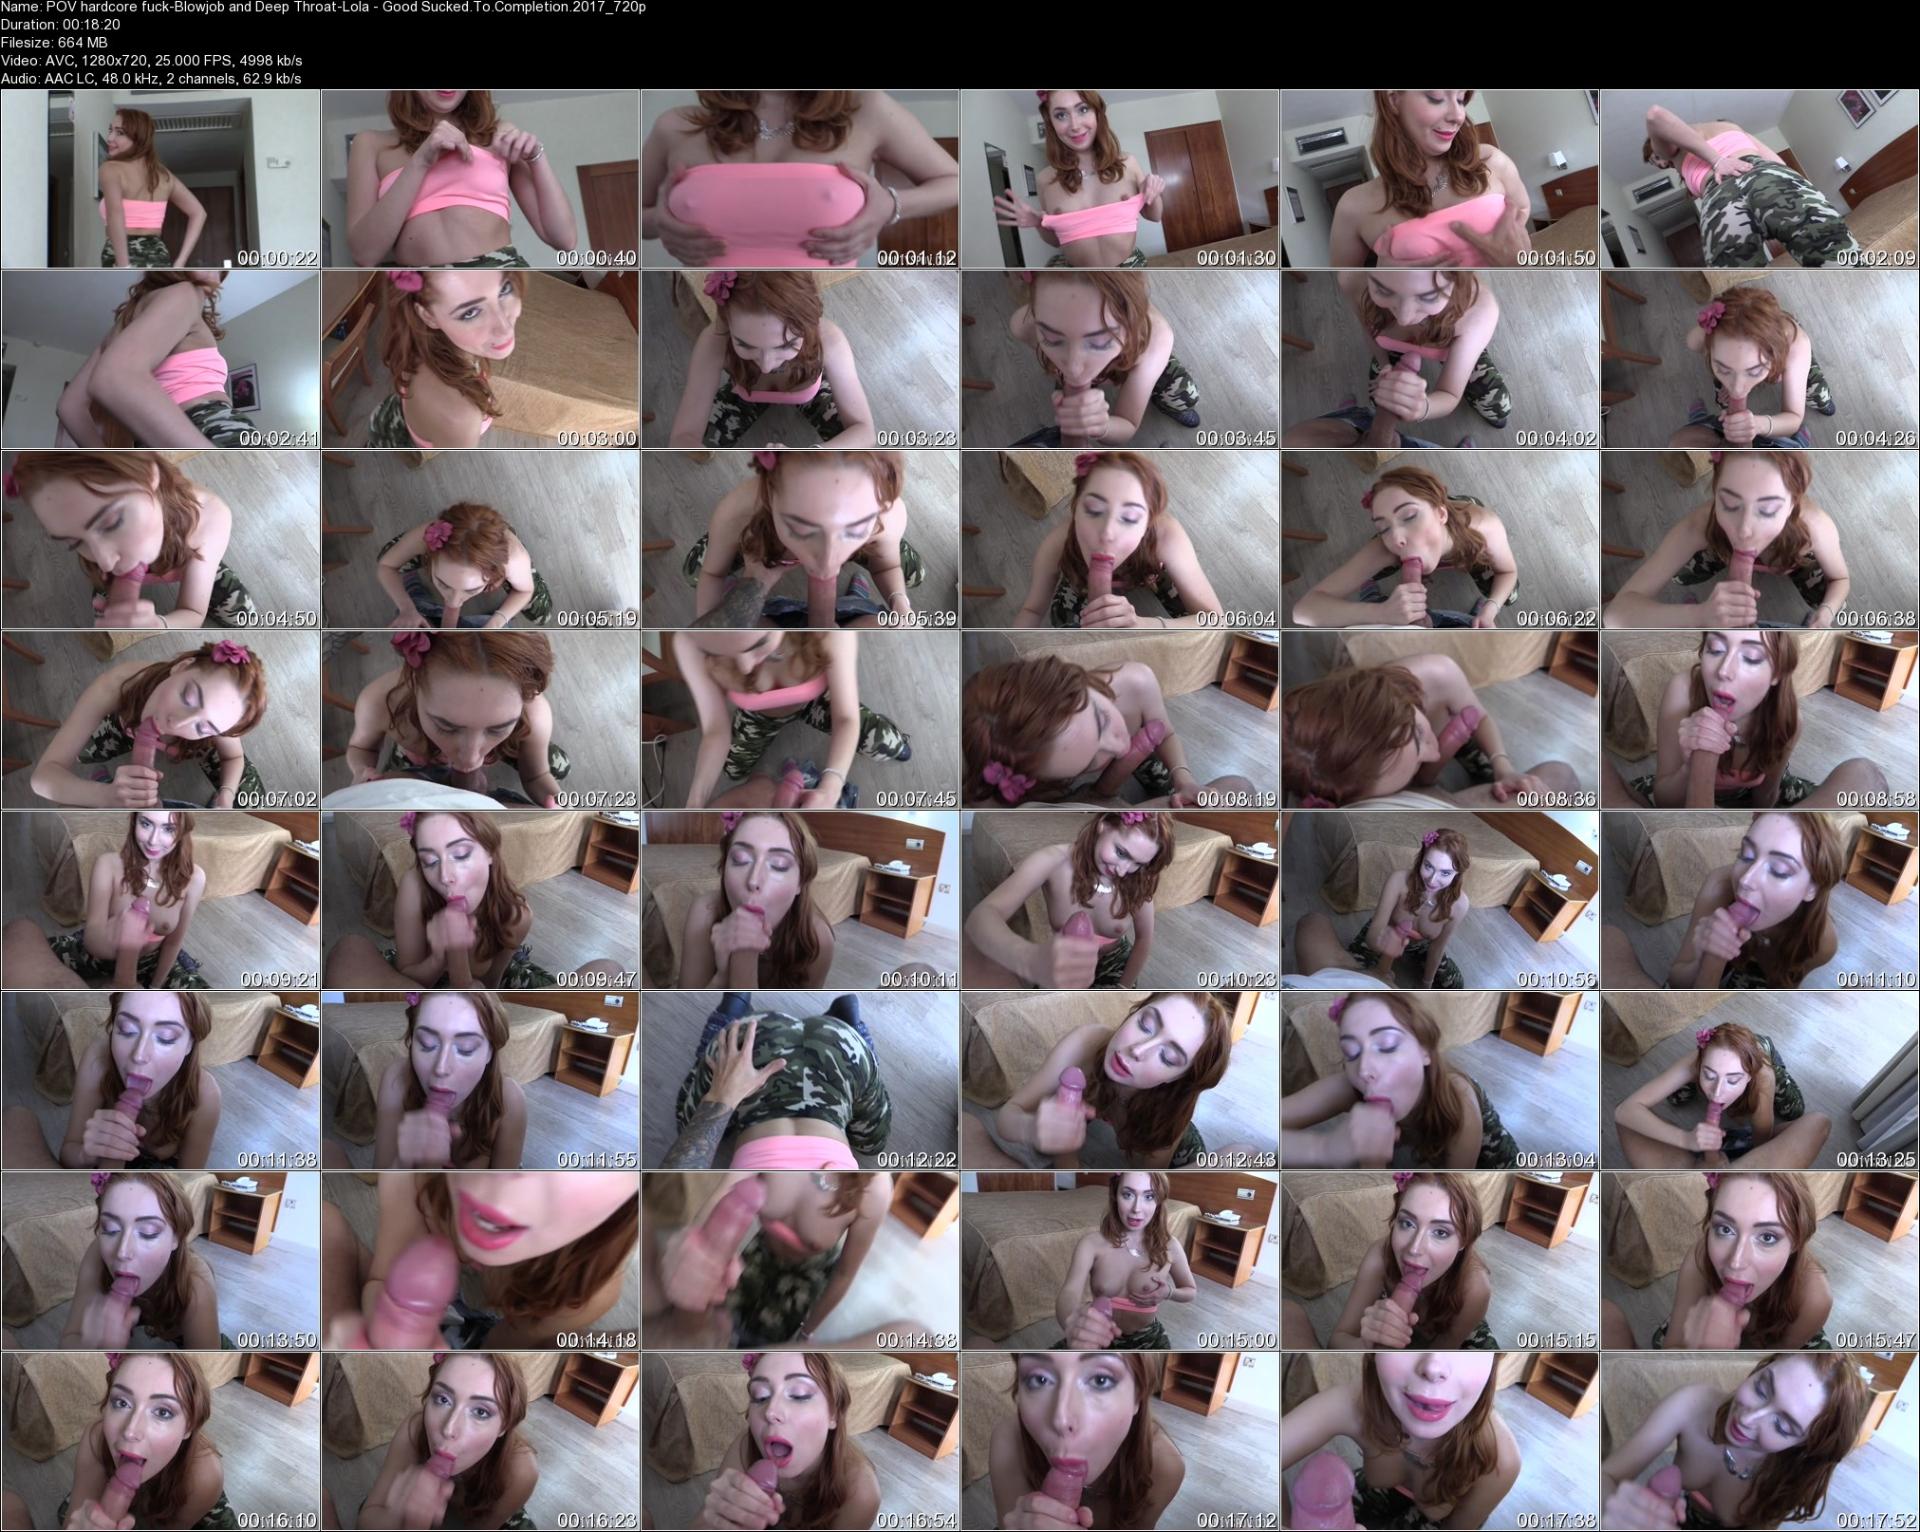Screen dimensions: 1920x1532
Task: Click the 00:04:26 timestamp overlay
Action: click(x=1874, y=438)
